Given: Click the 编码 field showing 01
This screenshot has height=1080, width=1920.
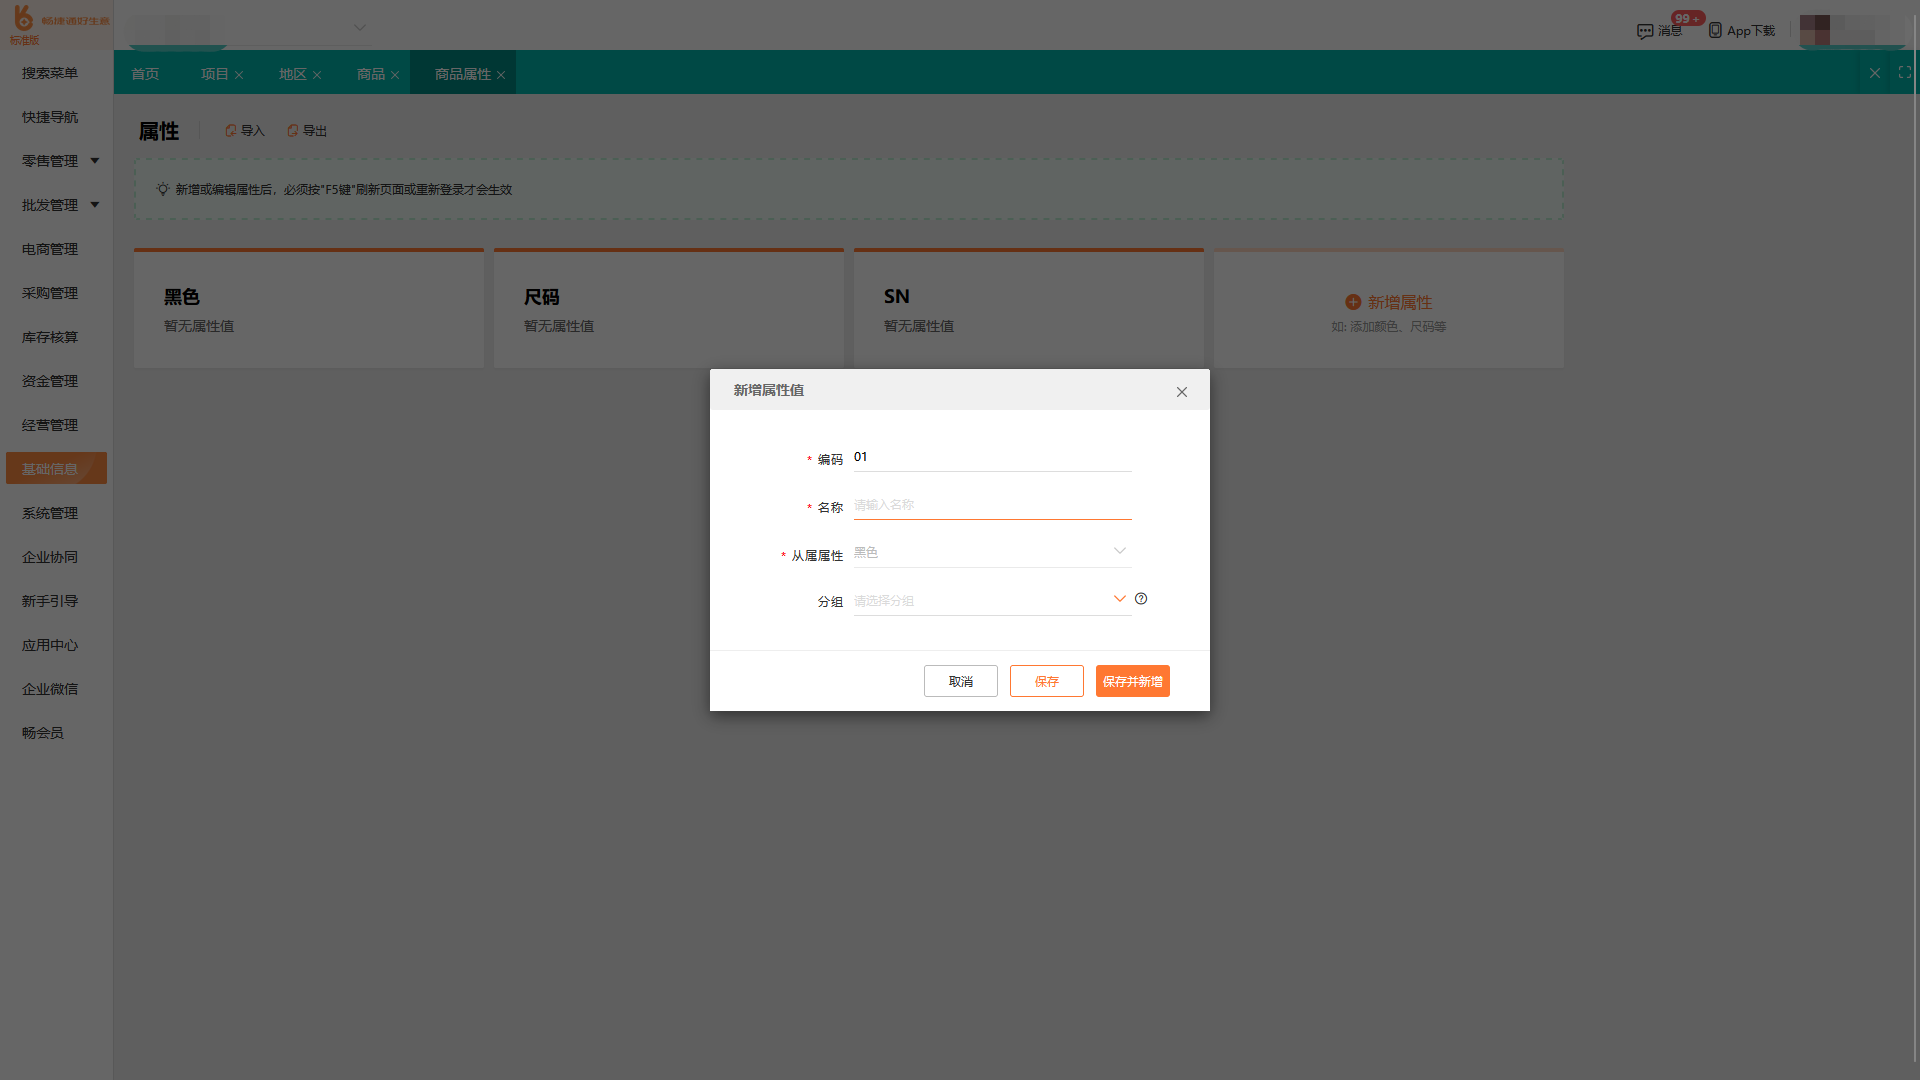Looking at the screenshot, I should 990,456.
